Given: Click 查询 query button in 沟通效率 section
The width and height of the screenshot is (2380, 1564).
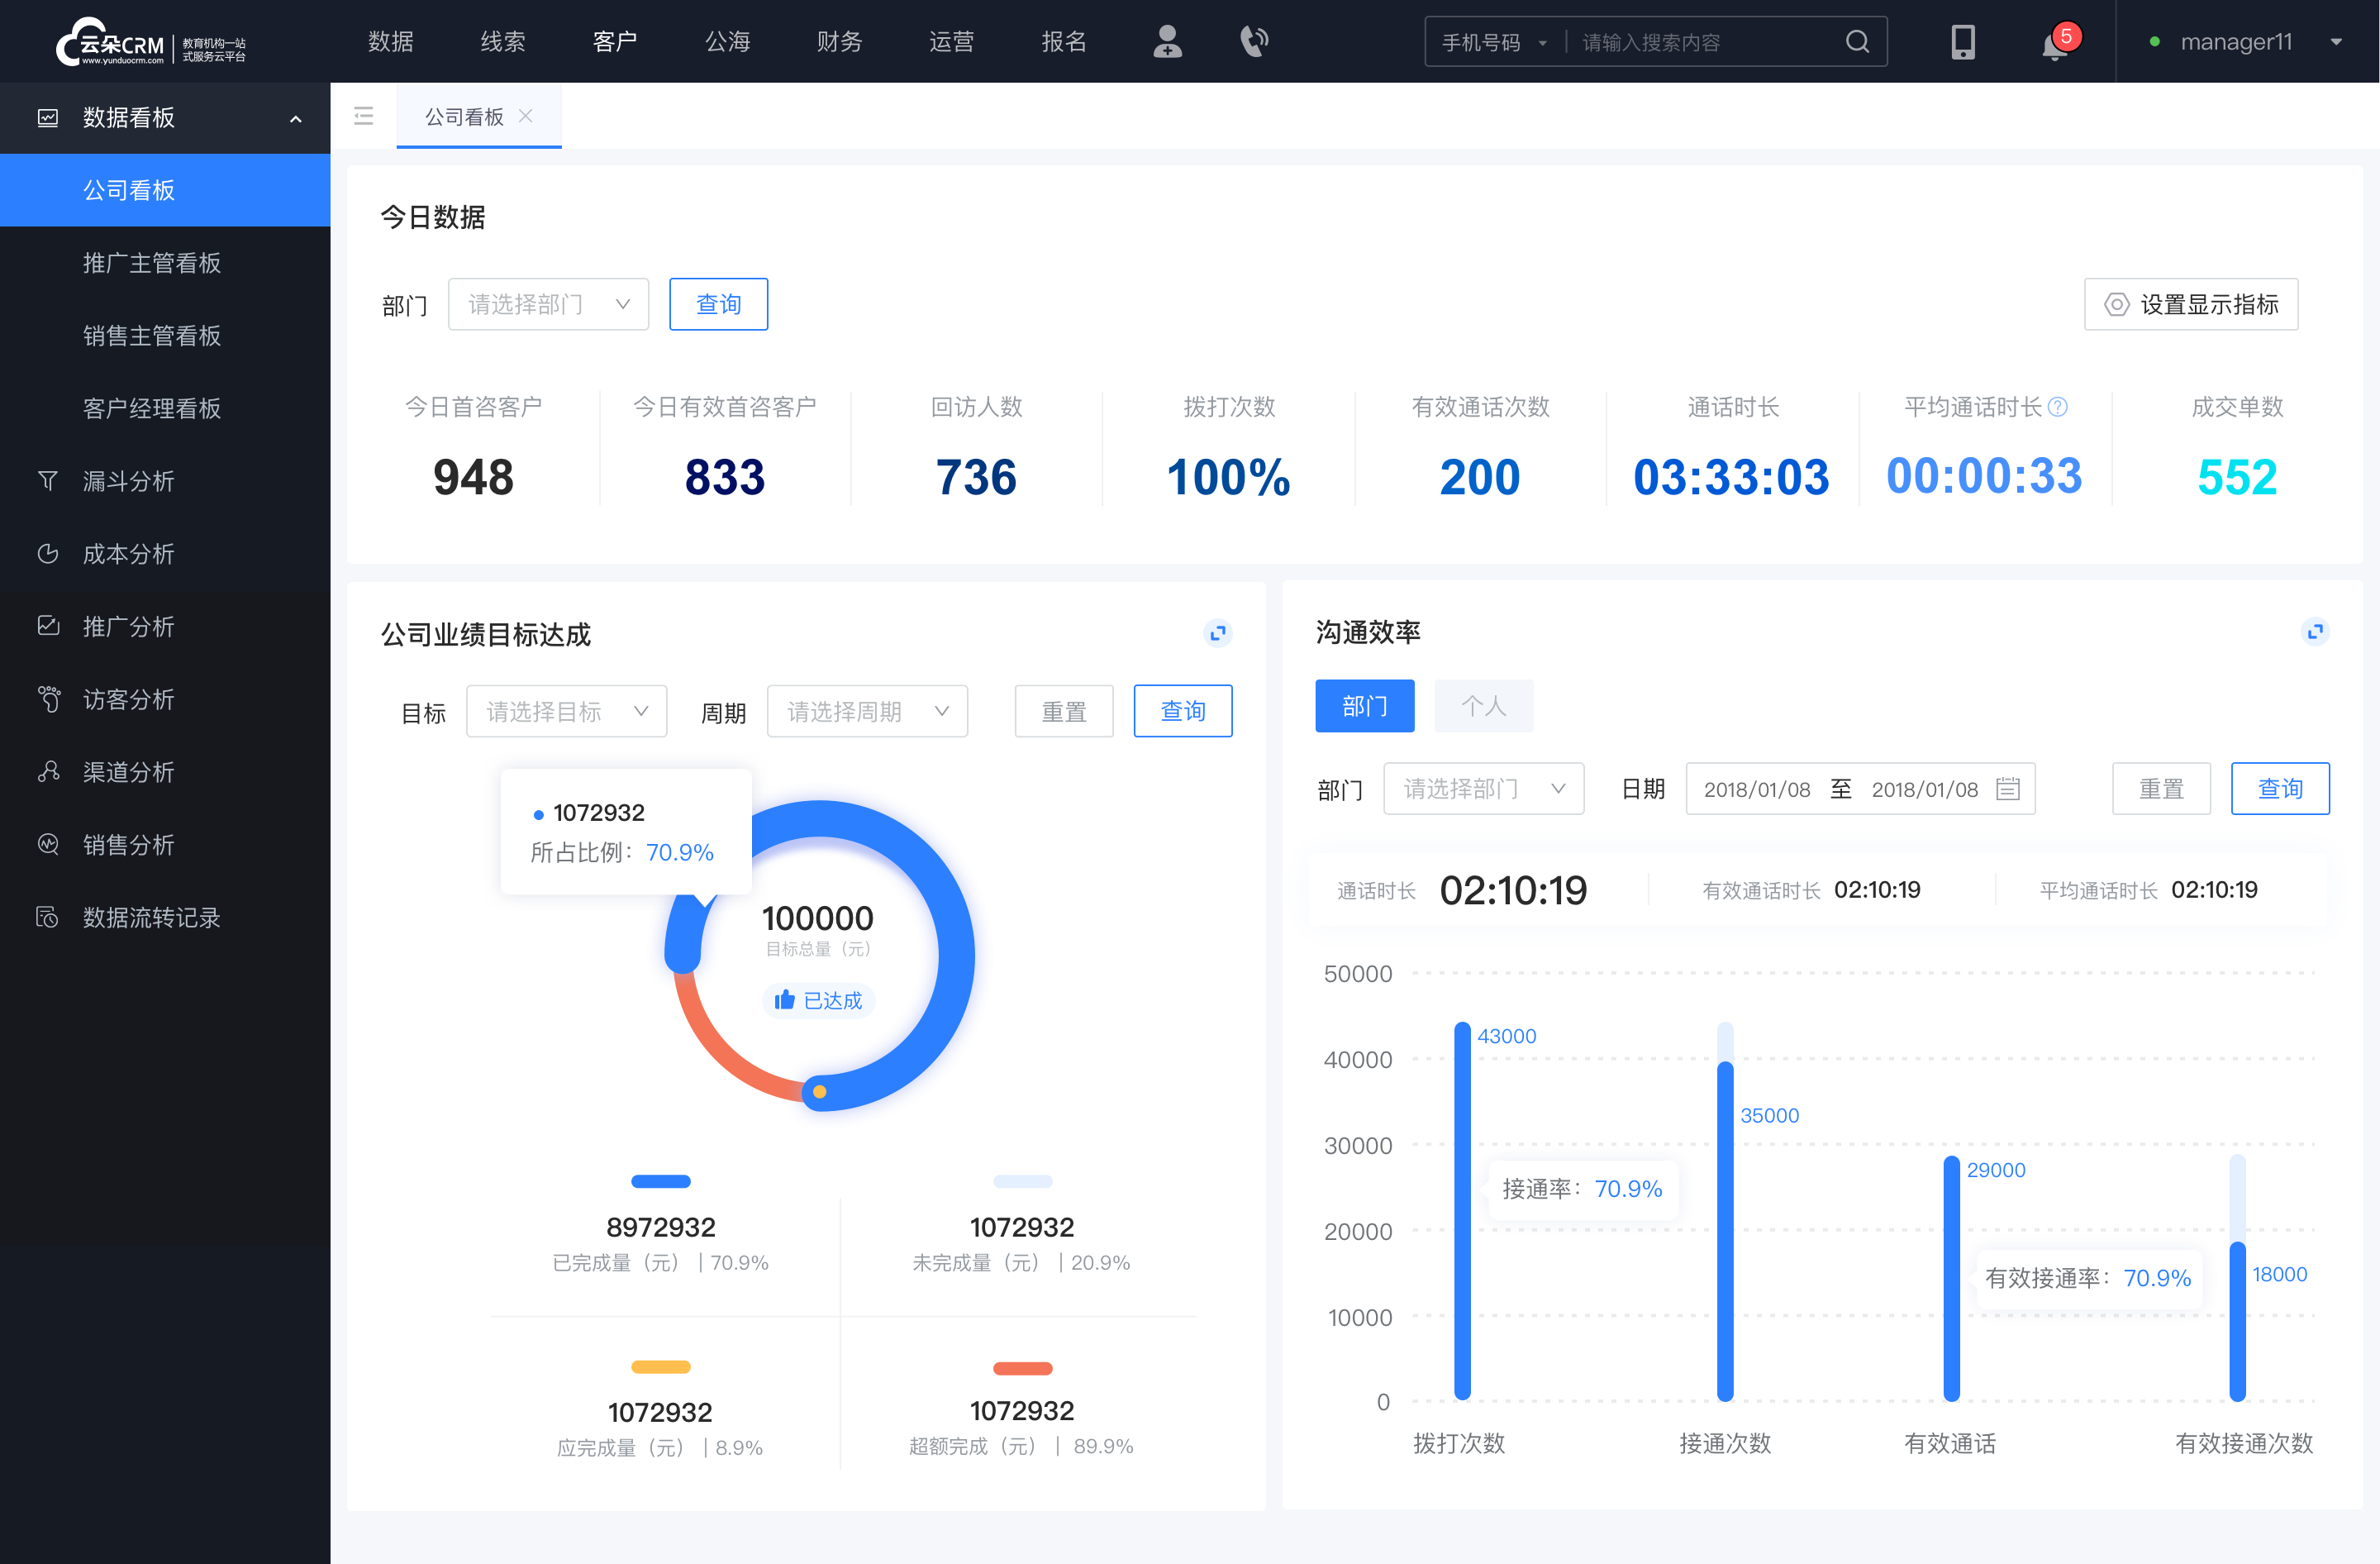Looking at the screenshot, I should [2281, 789].
